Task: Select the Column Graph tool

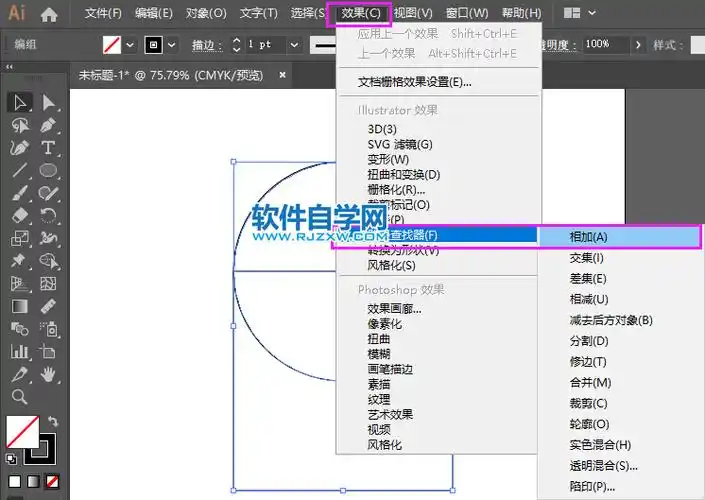Action: tap(19, 352)
